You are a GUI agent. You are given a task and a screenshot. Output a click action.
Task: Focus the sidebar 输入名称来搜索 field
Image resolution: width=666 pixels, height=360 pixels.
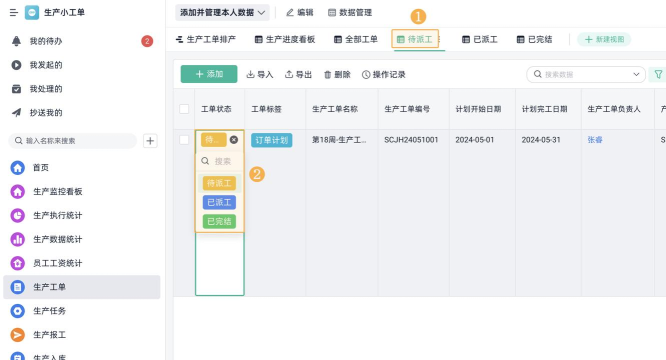(73, 141)
